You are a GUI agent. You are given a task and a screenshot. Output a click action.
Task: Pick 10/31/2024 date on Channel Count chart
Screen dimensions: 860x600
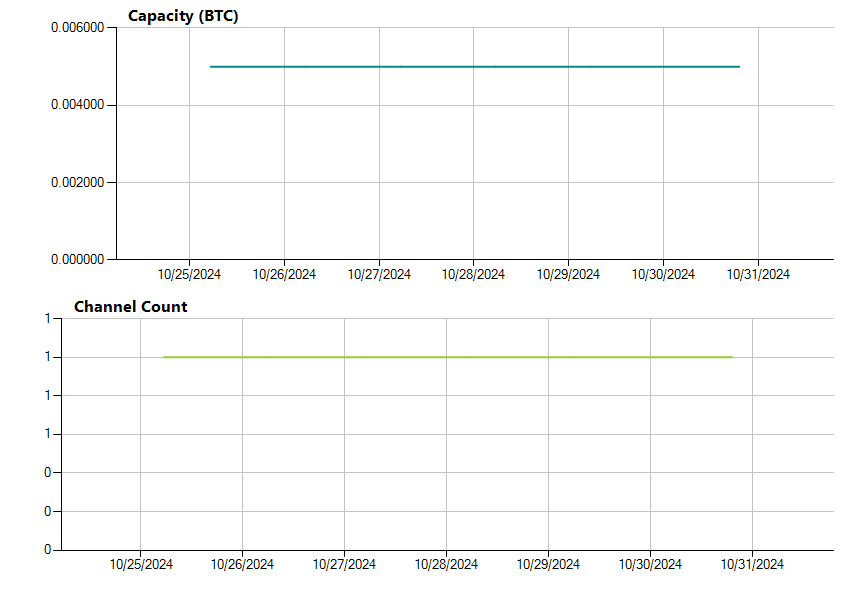[752, 565]
